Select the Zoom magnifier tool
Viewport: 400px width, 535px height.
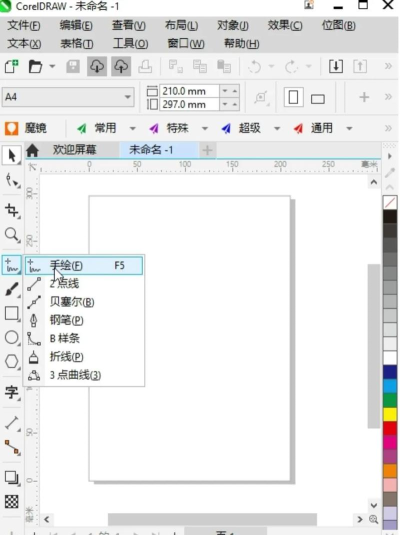(x=12, y=235)
